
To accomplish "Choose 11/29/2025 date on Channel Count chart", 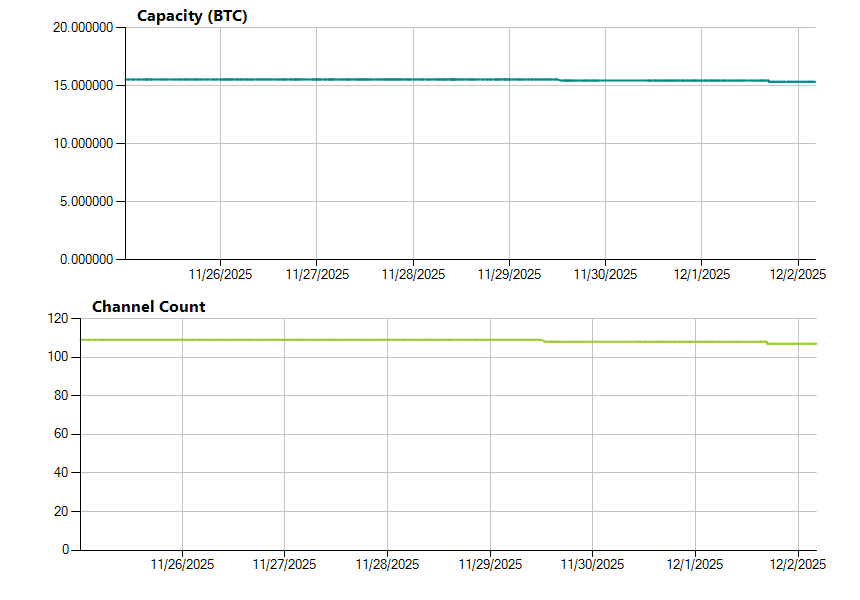I will (490, 564).
